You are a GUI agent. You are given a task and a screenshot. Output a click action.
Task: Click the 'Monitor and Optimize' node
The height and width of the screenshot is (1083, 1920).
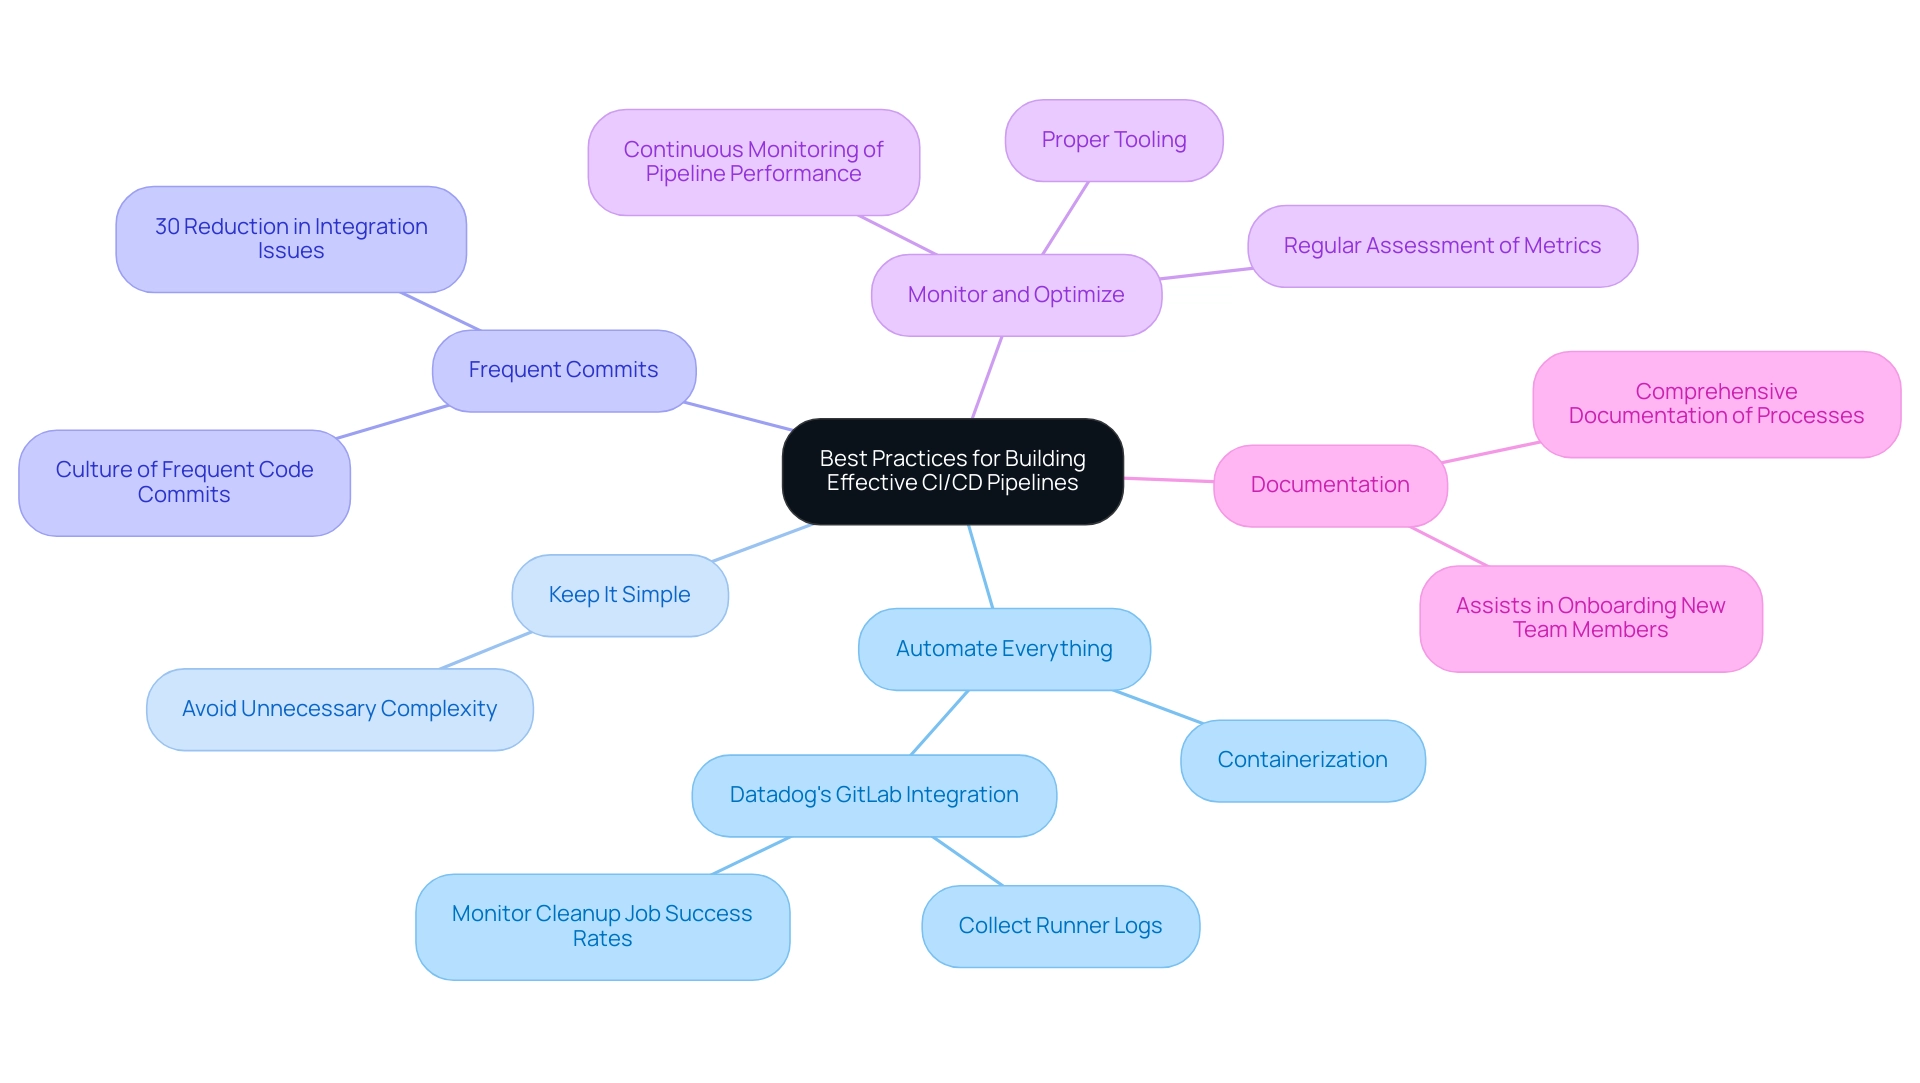[1015, 292]
